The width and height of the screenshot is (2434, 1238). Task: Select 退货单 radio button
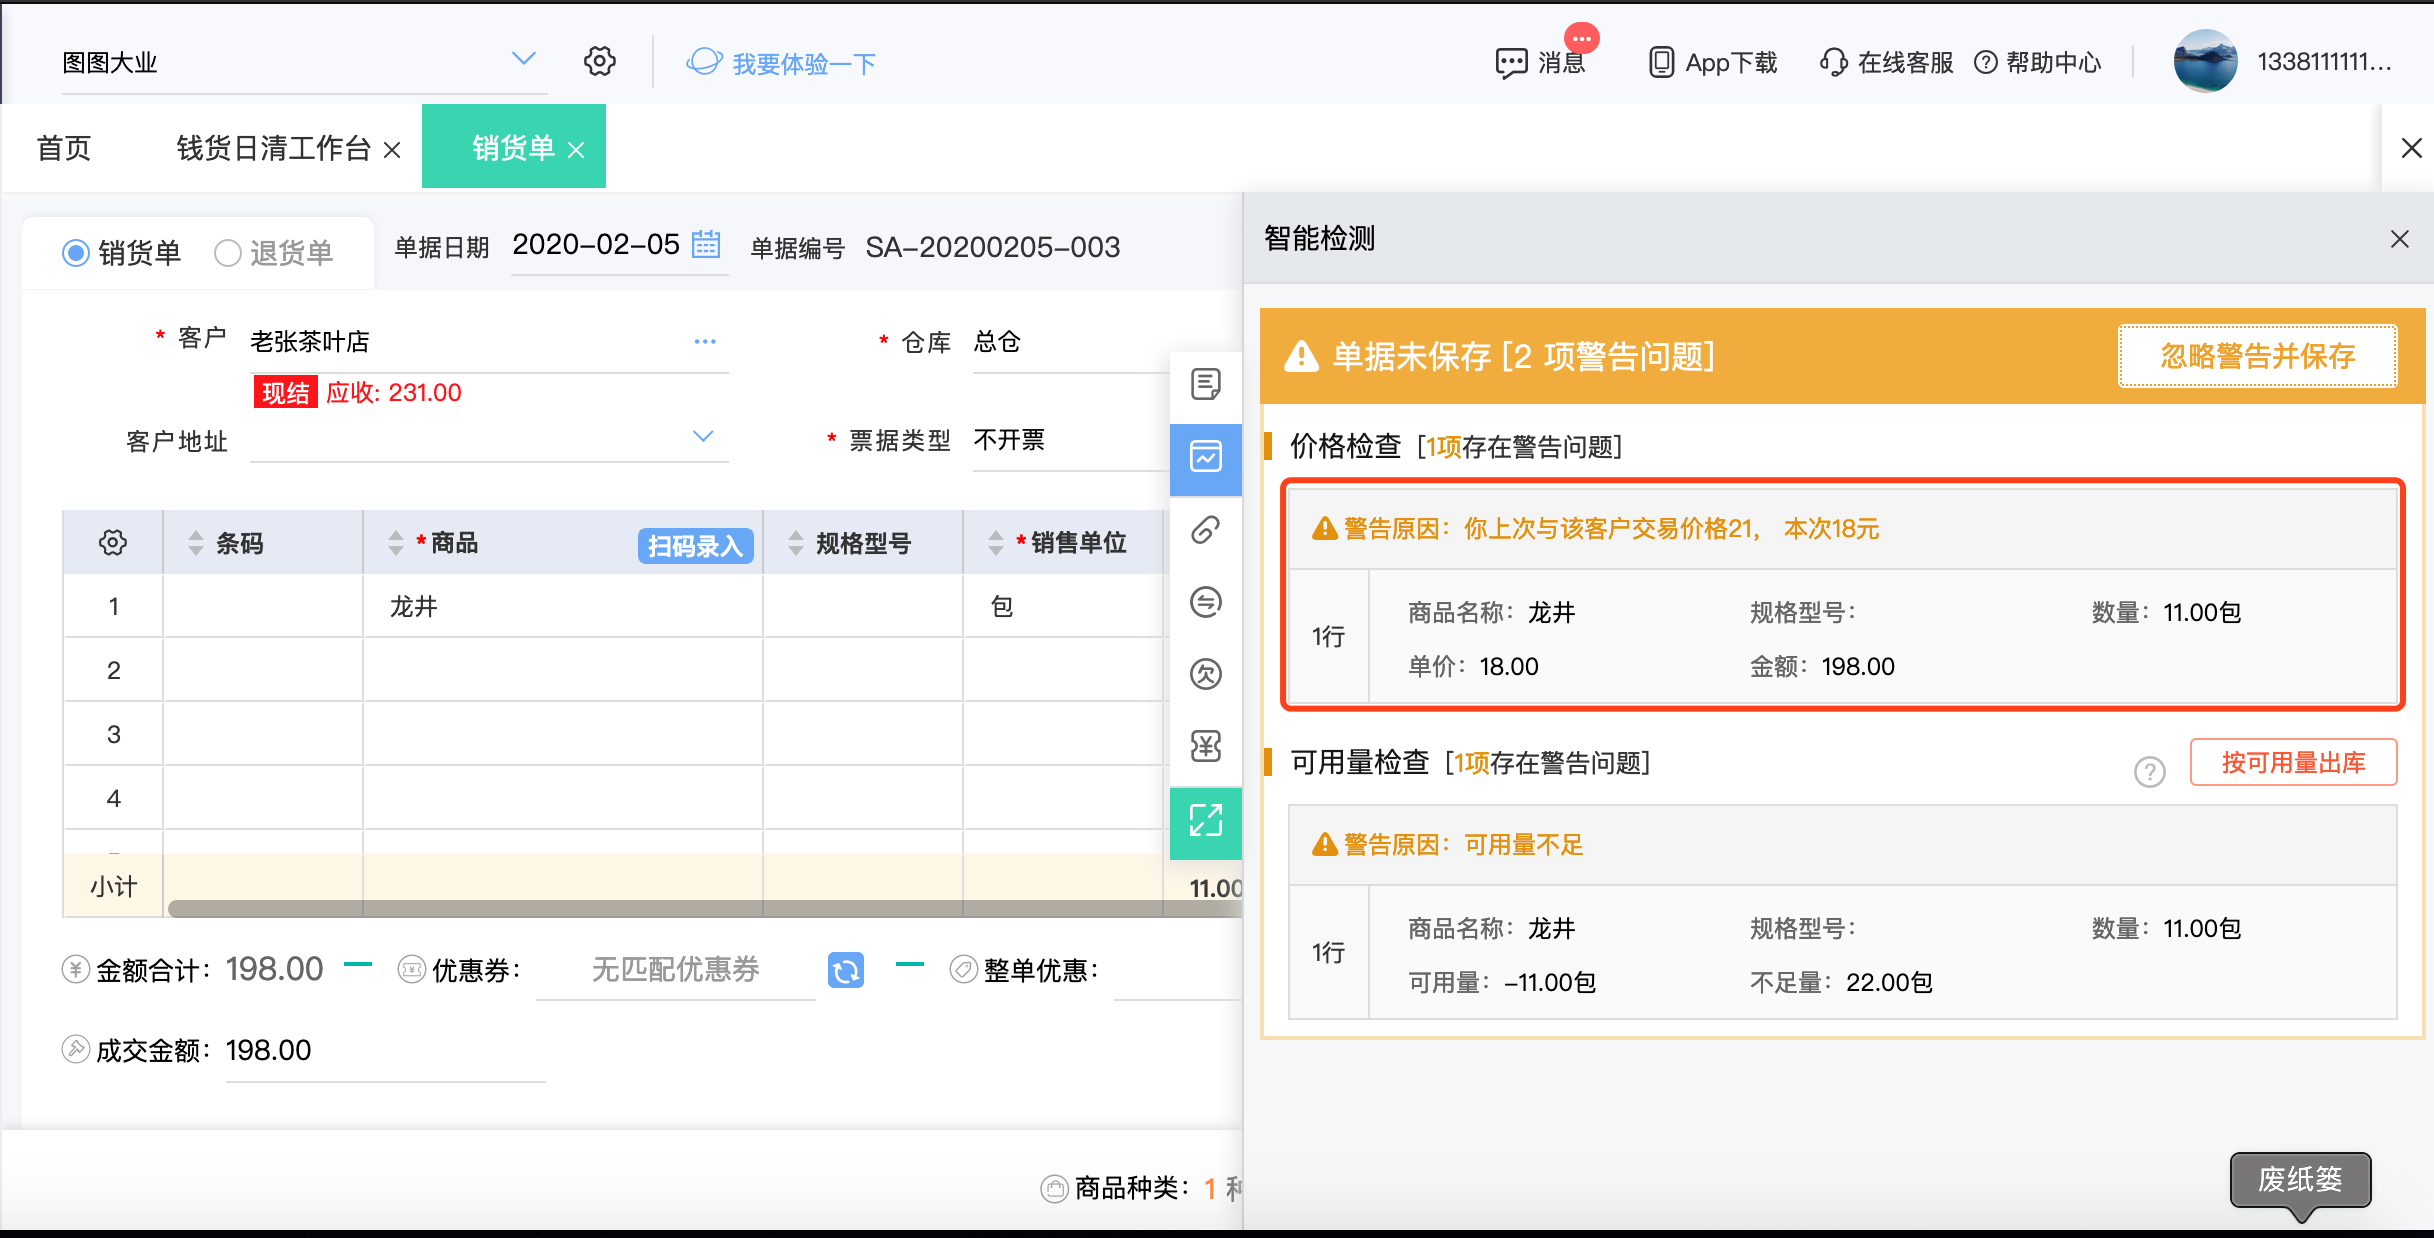[226, 246]
